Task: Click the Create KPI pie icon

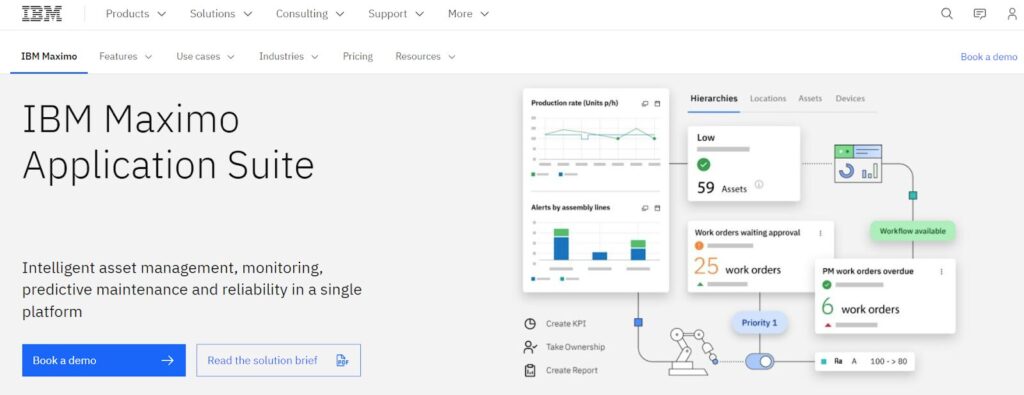Action: point(530,324)
